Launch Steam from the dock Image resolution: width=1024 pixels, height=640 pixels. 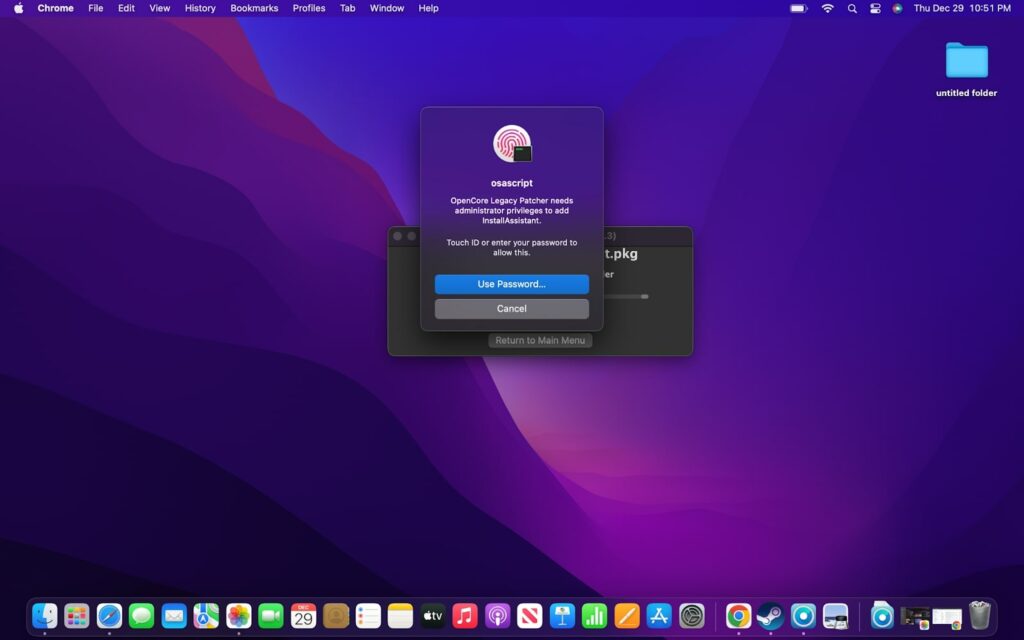click(x=771, y=616)
